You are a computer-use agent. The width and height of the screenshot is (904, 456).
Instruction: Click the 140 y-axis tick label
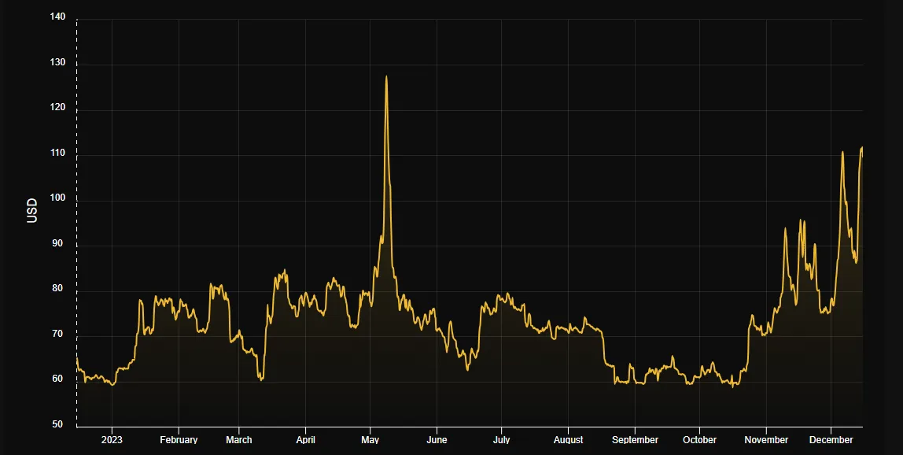(57, 18)
